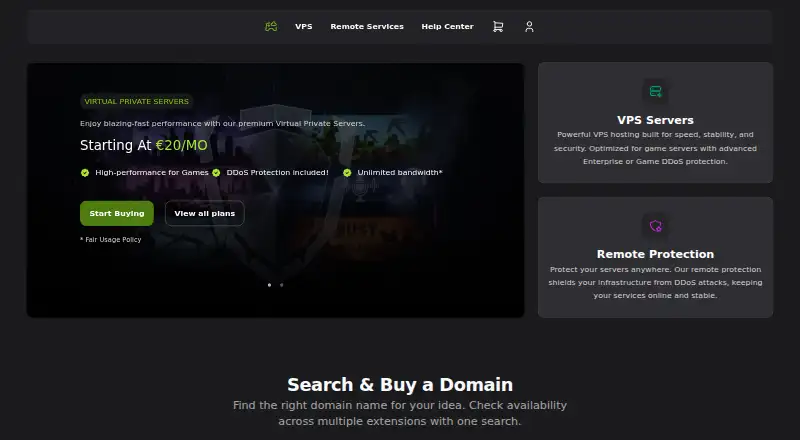Open the Fair Usage Policy note

pyautogui.click(x=111, y=239)
